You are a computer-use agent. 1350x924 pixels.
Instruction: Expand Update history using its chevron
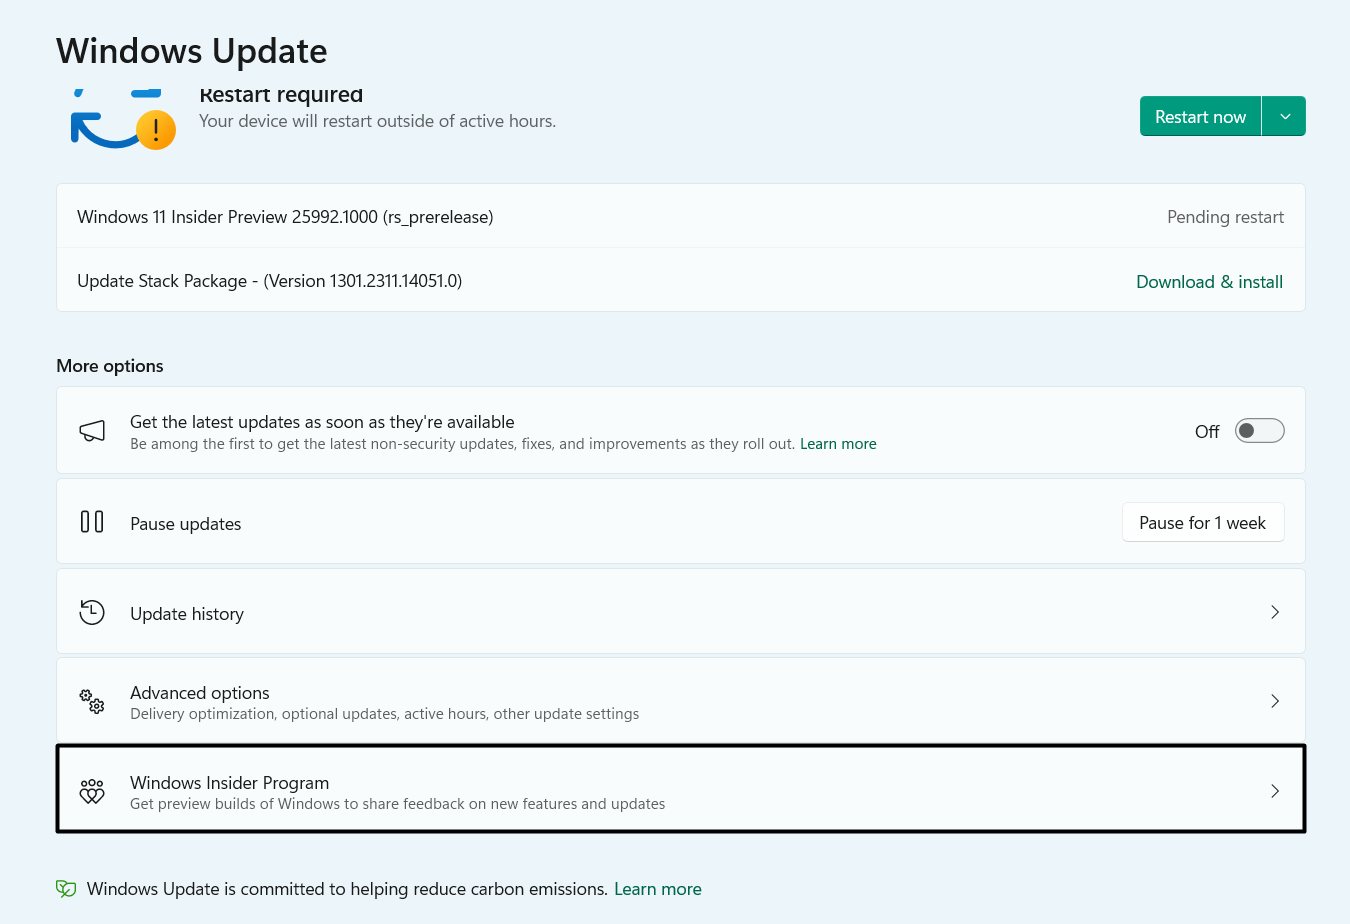coord(1275,611)
